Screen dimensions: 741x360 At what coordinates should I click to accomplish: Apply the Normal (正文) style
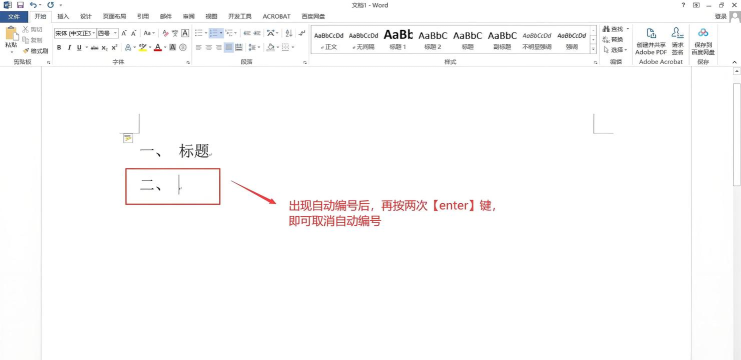pyautogui.click(x=328, y=40)
